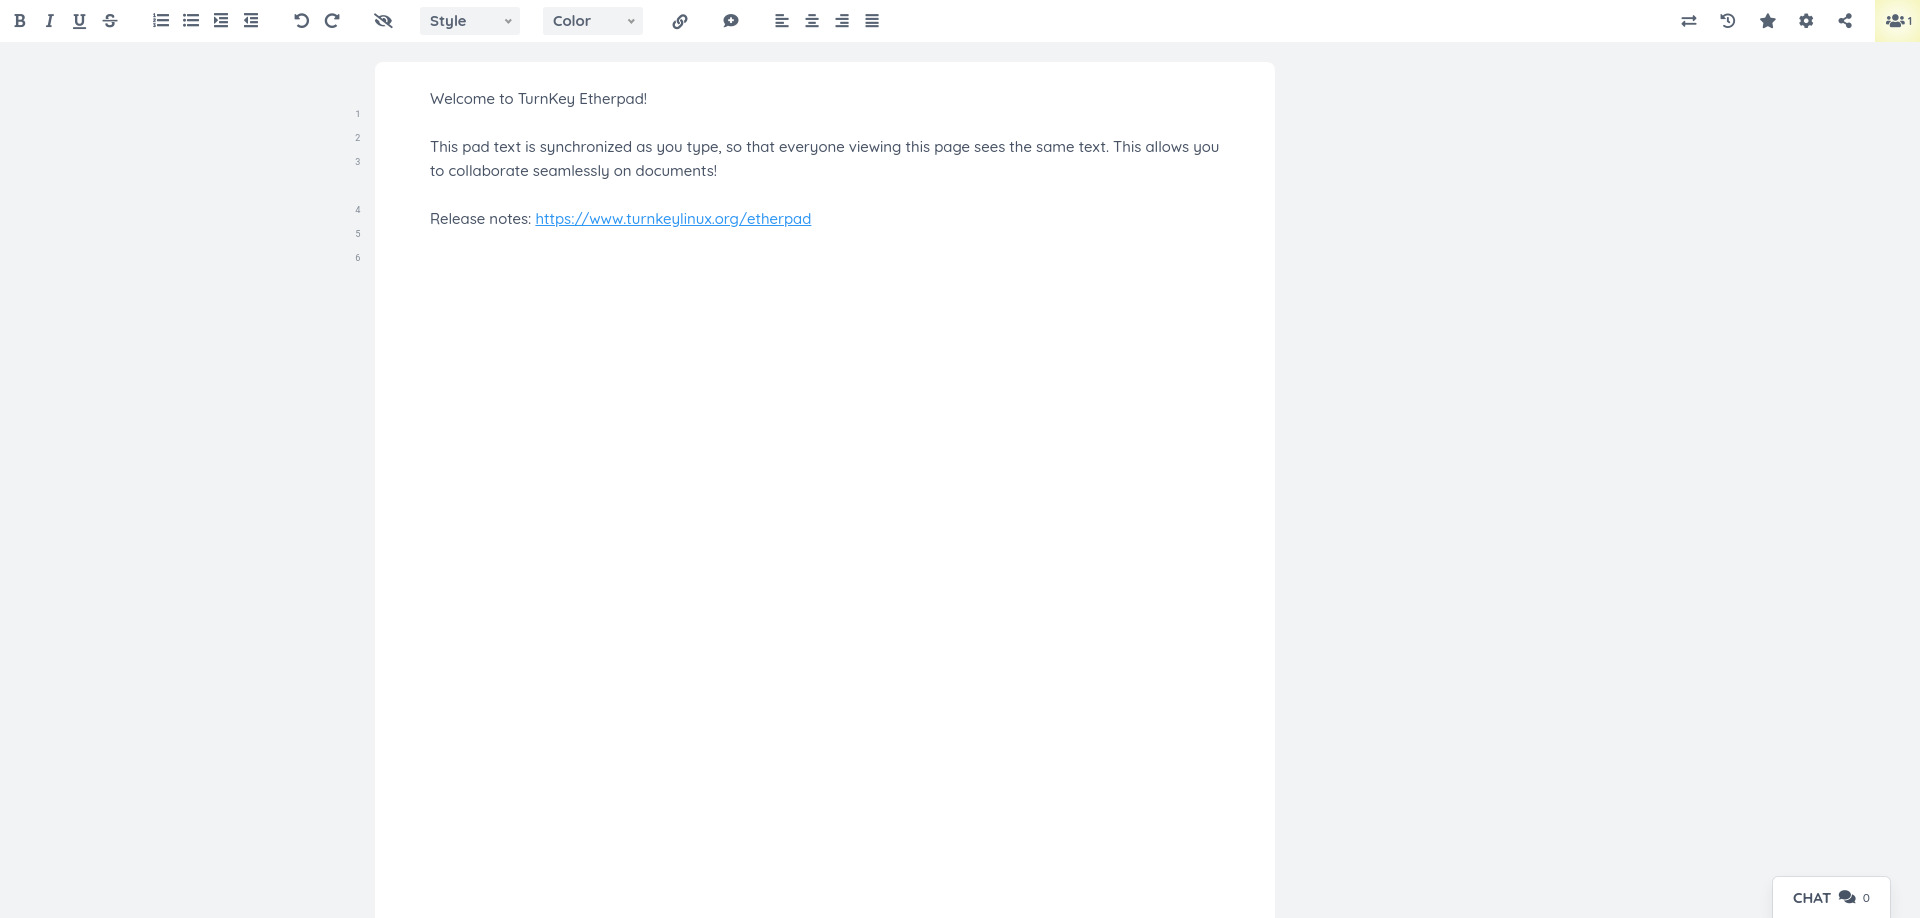Viewport: 1920px width, 918px height.
Task: Clear authorship colors with crossed-eye icon
Action: [x=383, y=21]
